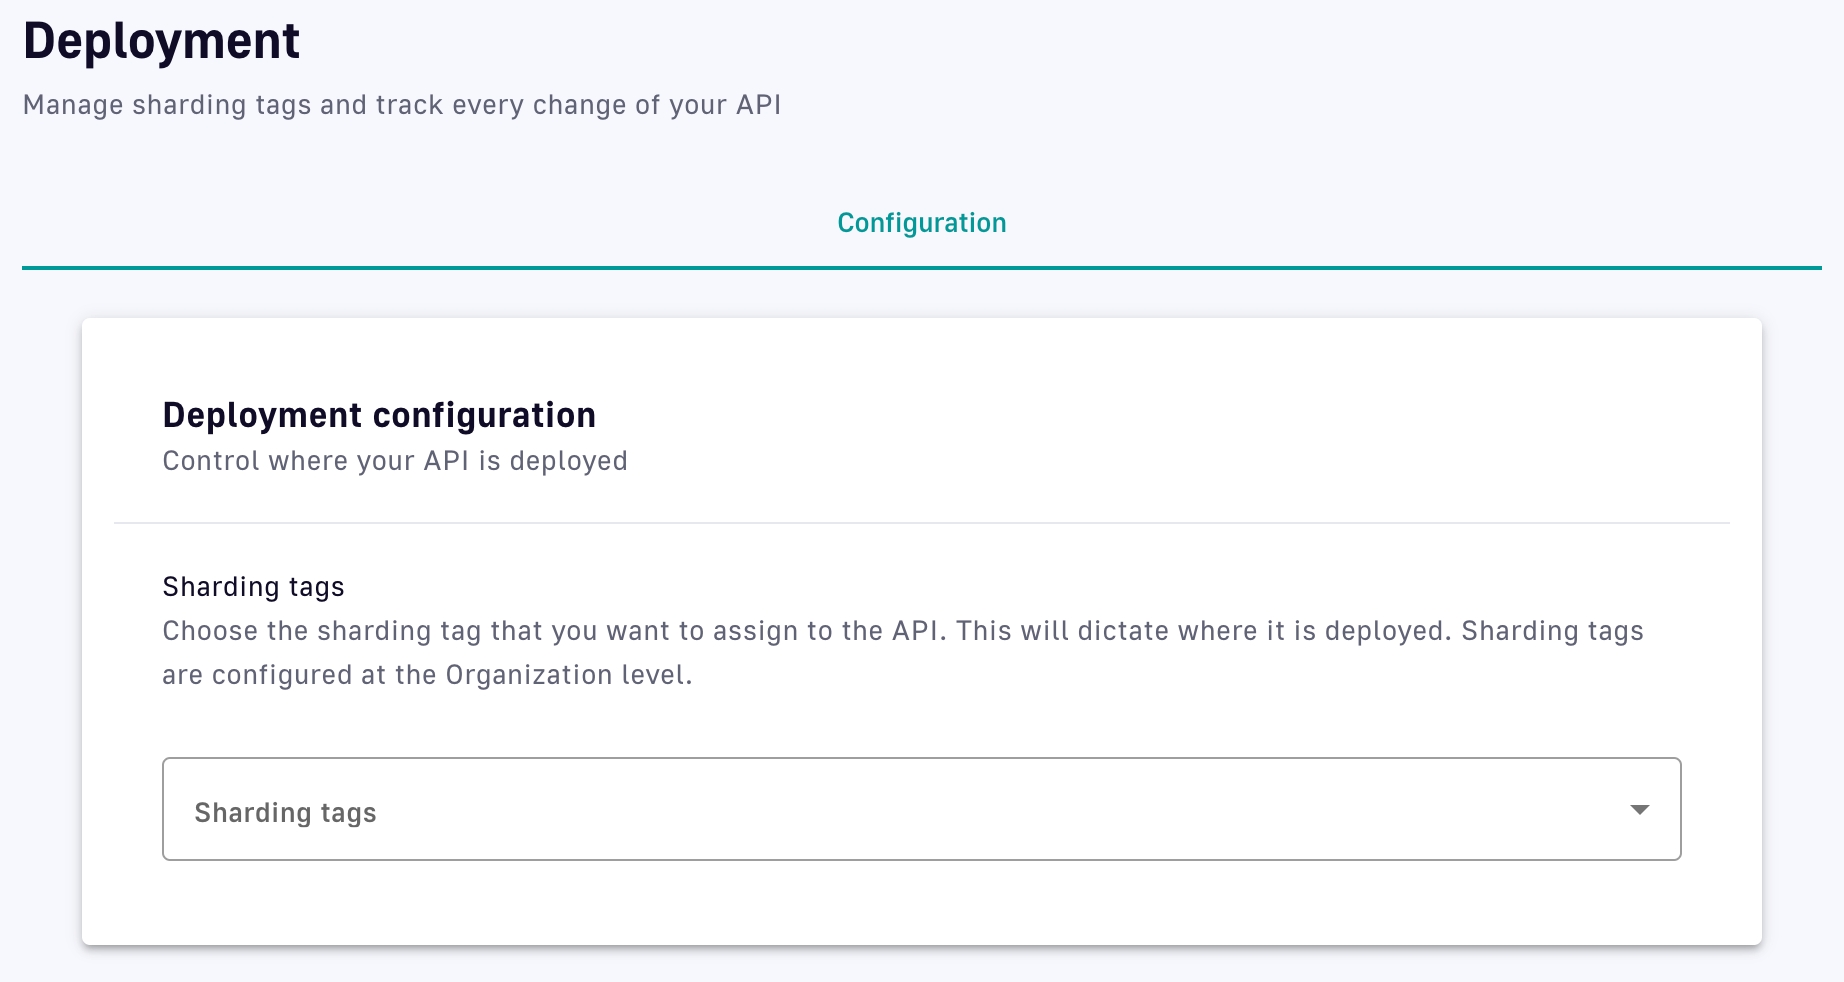
Task: Click the Sharding tags placeholder text
Action: 285,813
